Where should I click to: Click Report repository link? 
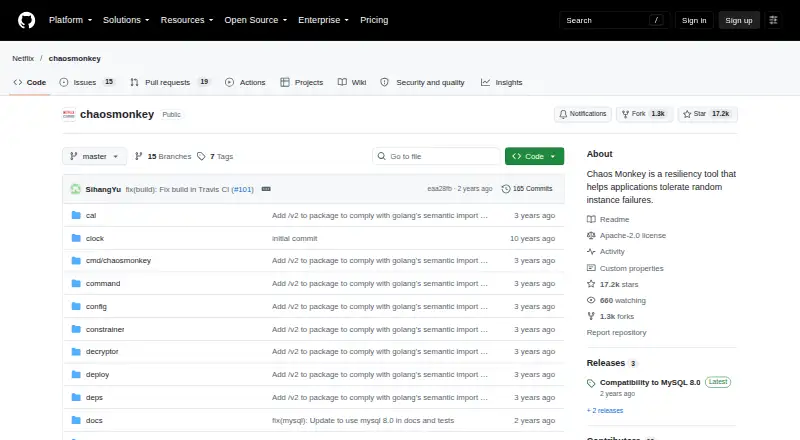[x=616, y=332]
